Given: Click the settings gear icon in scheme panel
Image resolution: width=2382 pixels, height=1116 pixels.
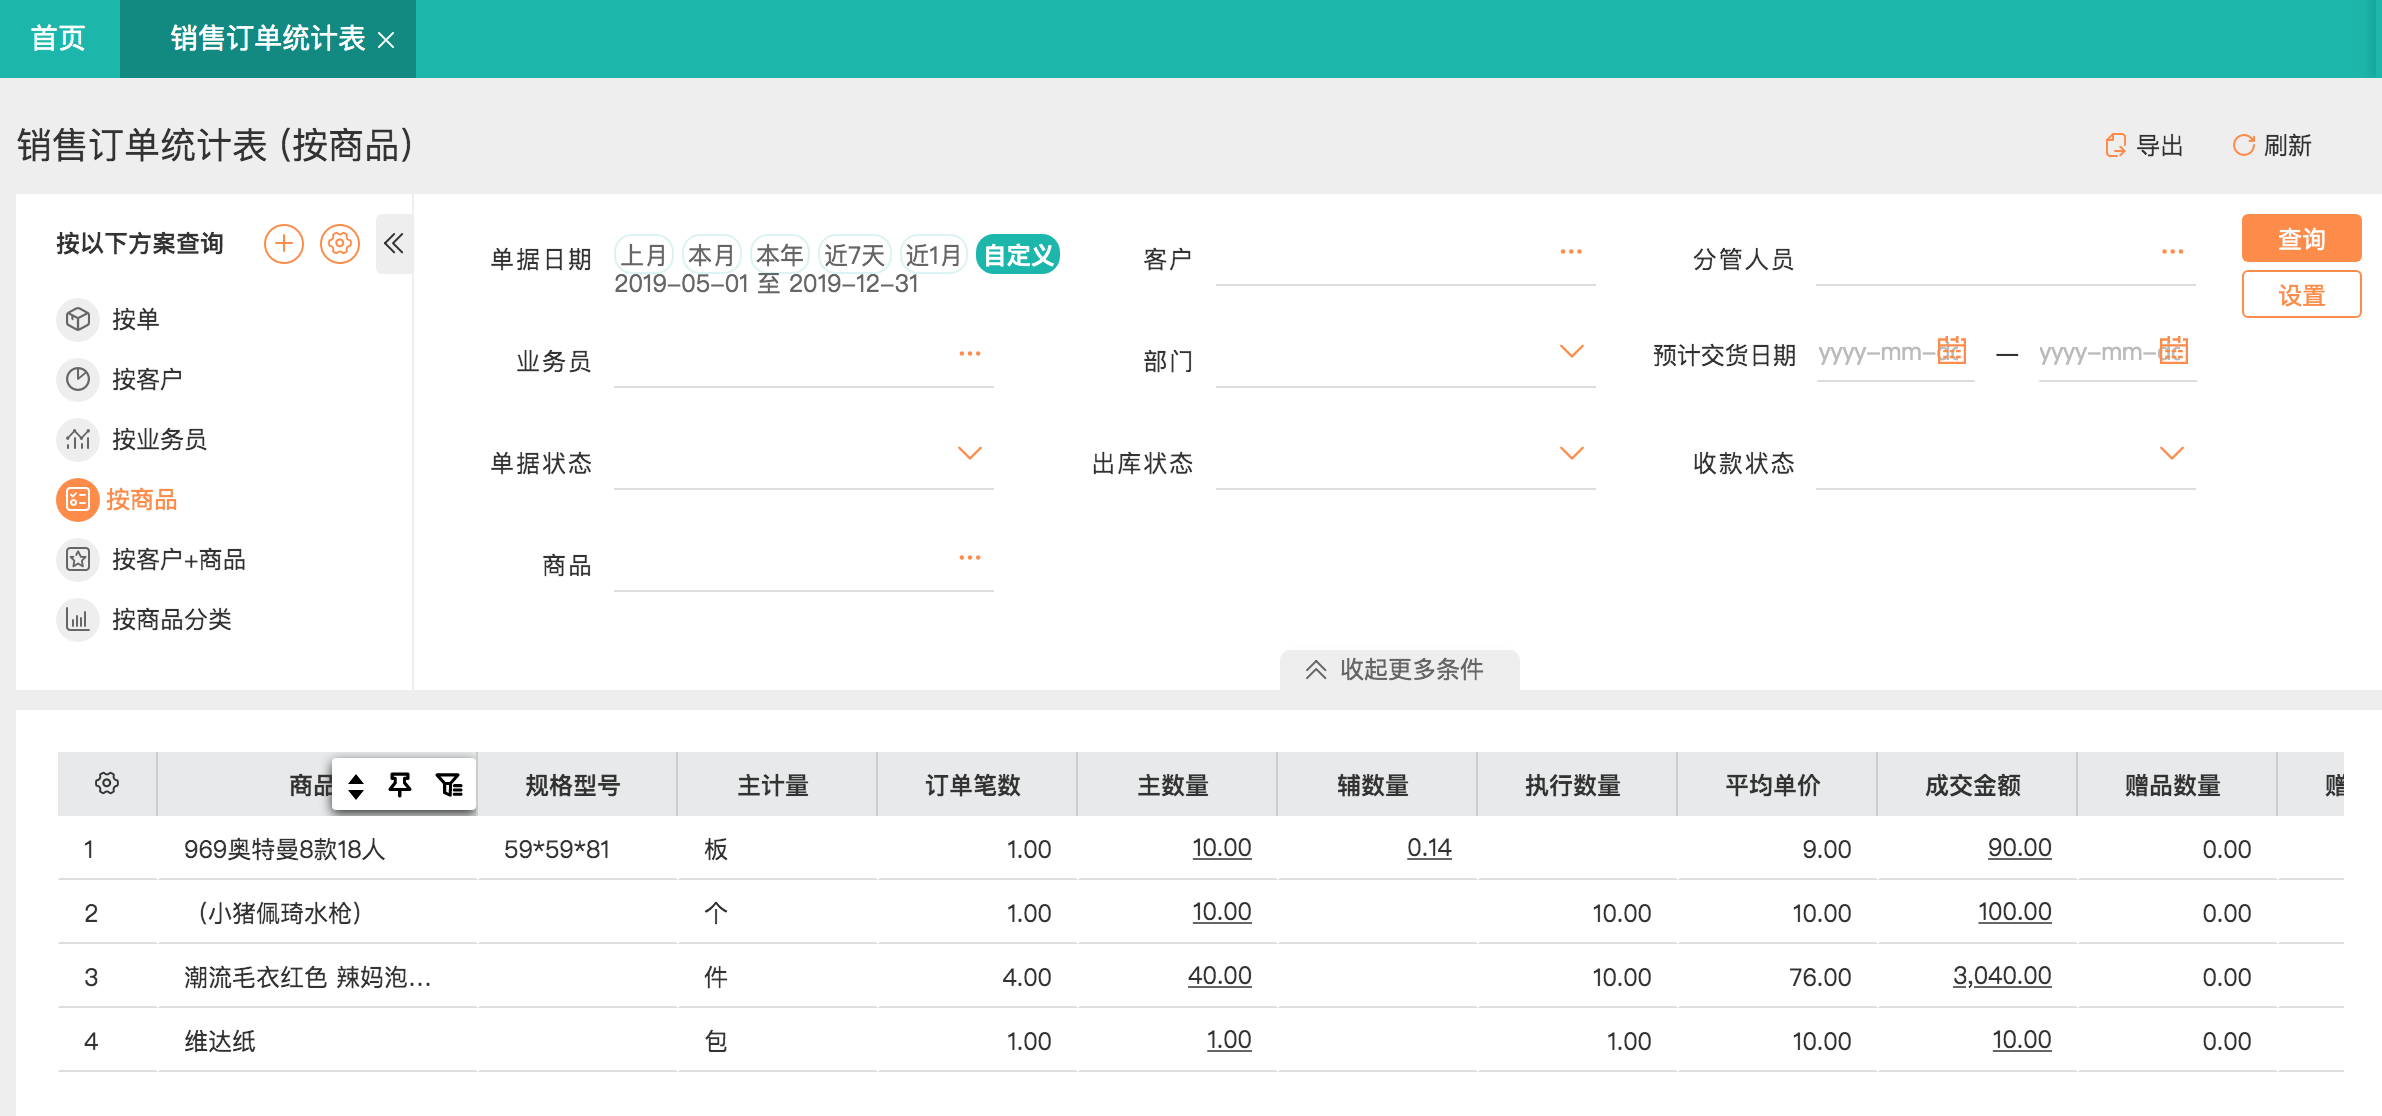Looking at the screenshot, I should (x=336, y=246).
